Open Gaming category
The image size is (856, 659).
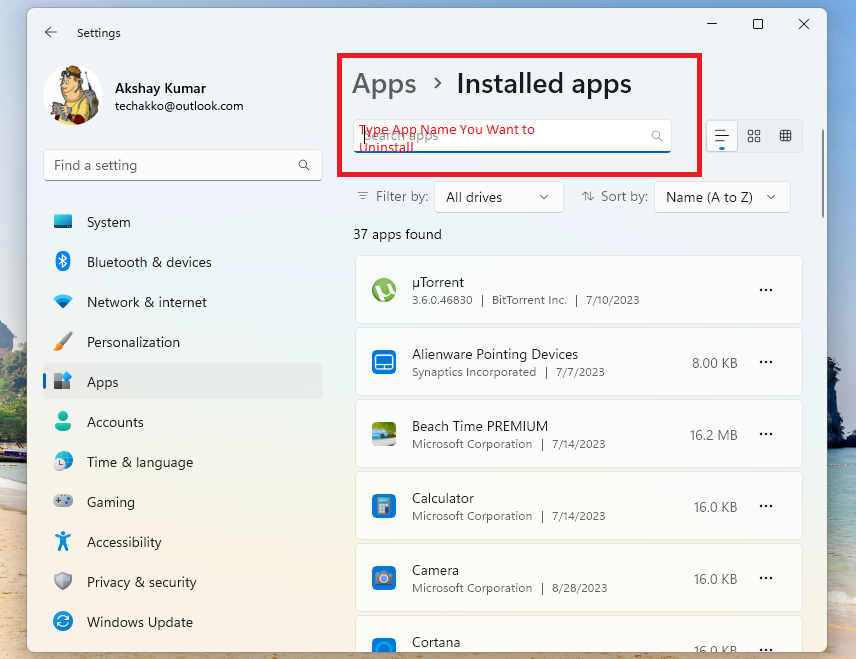pos(183,502)
